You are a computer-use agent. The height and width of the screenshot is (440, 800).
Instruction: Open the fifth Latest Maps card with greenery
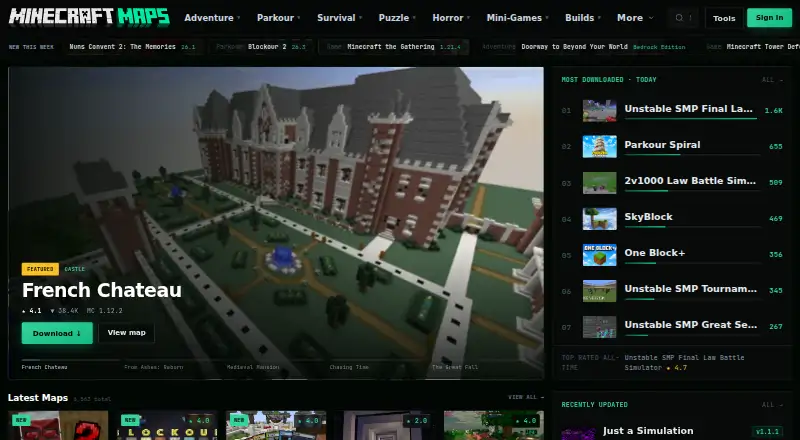pos(494,425)
